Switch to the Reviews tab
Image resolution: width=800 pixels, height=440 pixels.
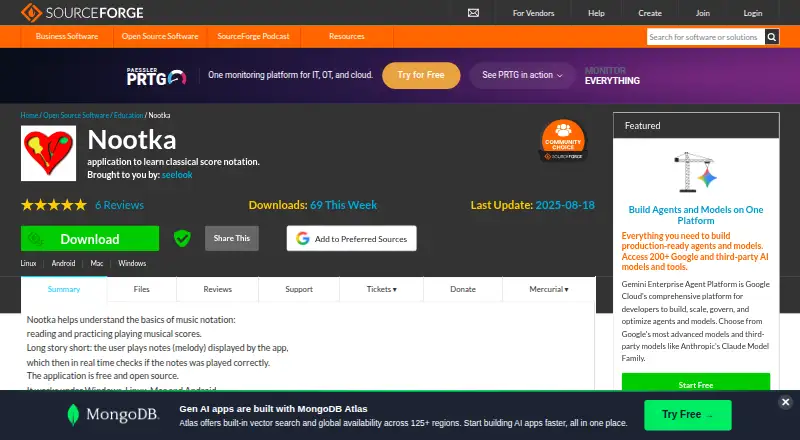[217, 289]
